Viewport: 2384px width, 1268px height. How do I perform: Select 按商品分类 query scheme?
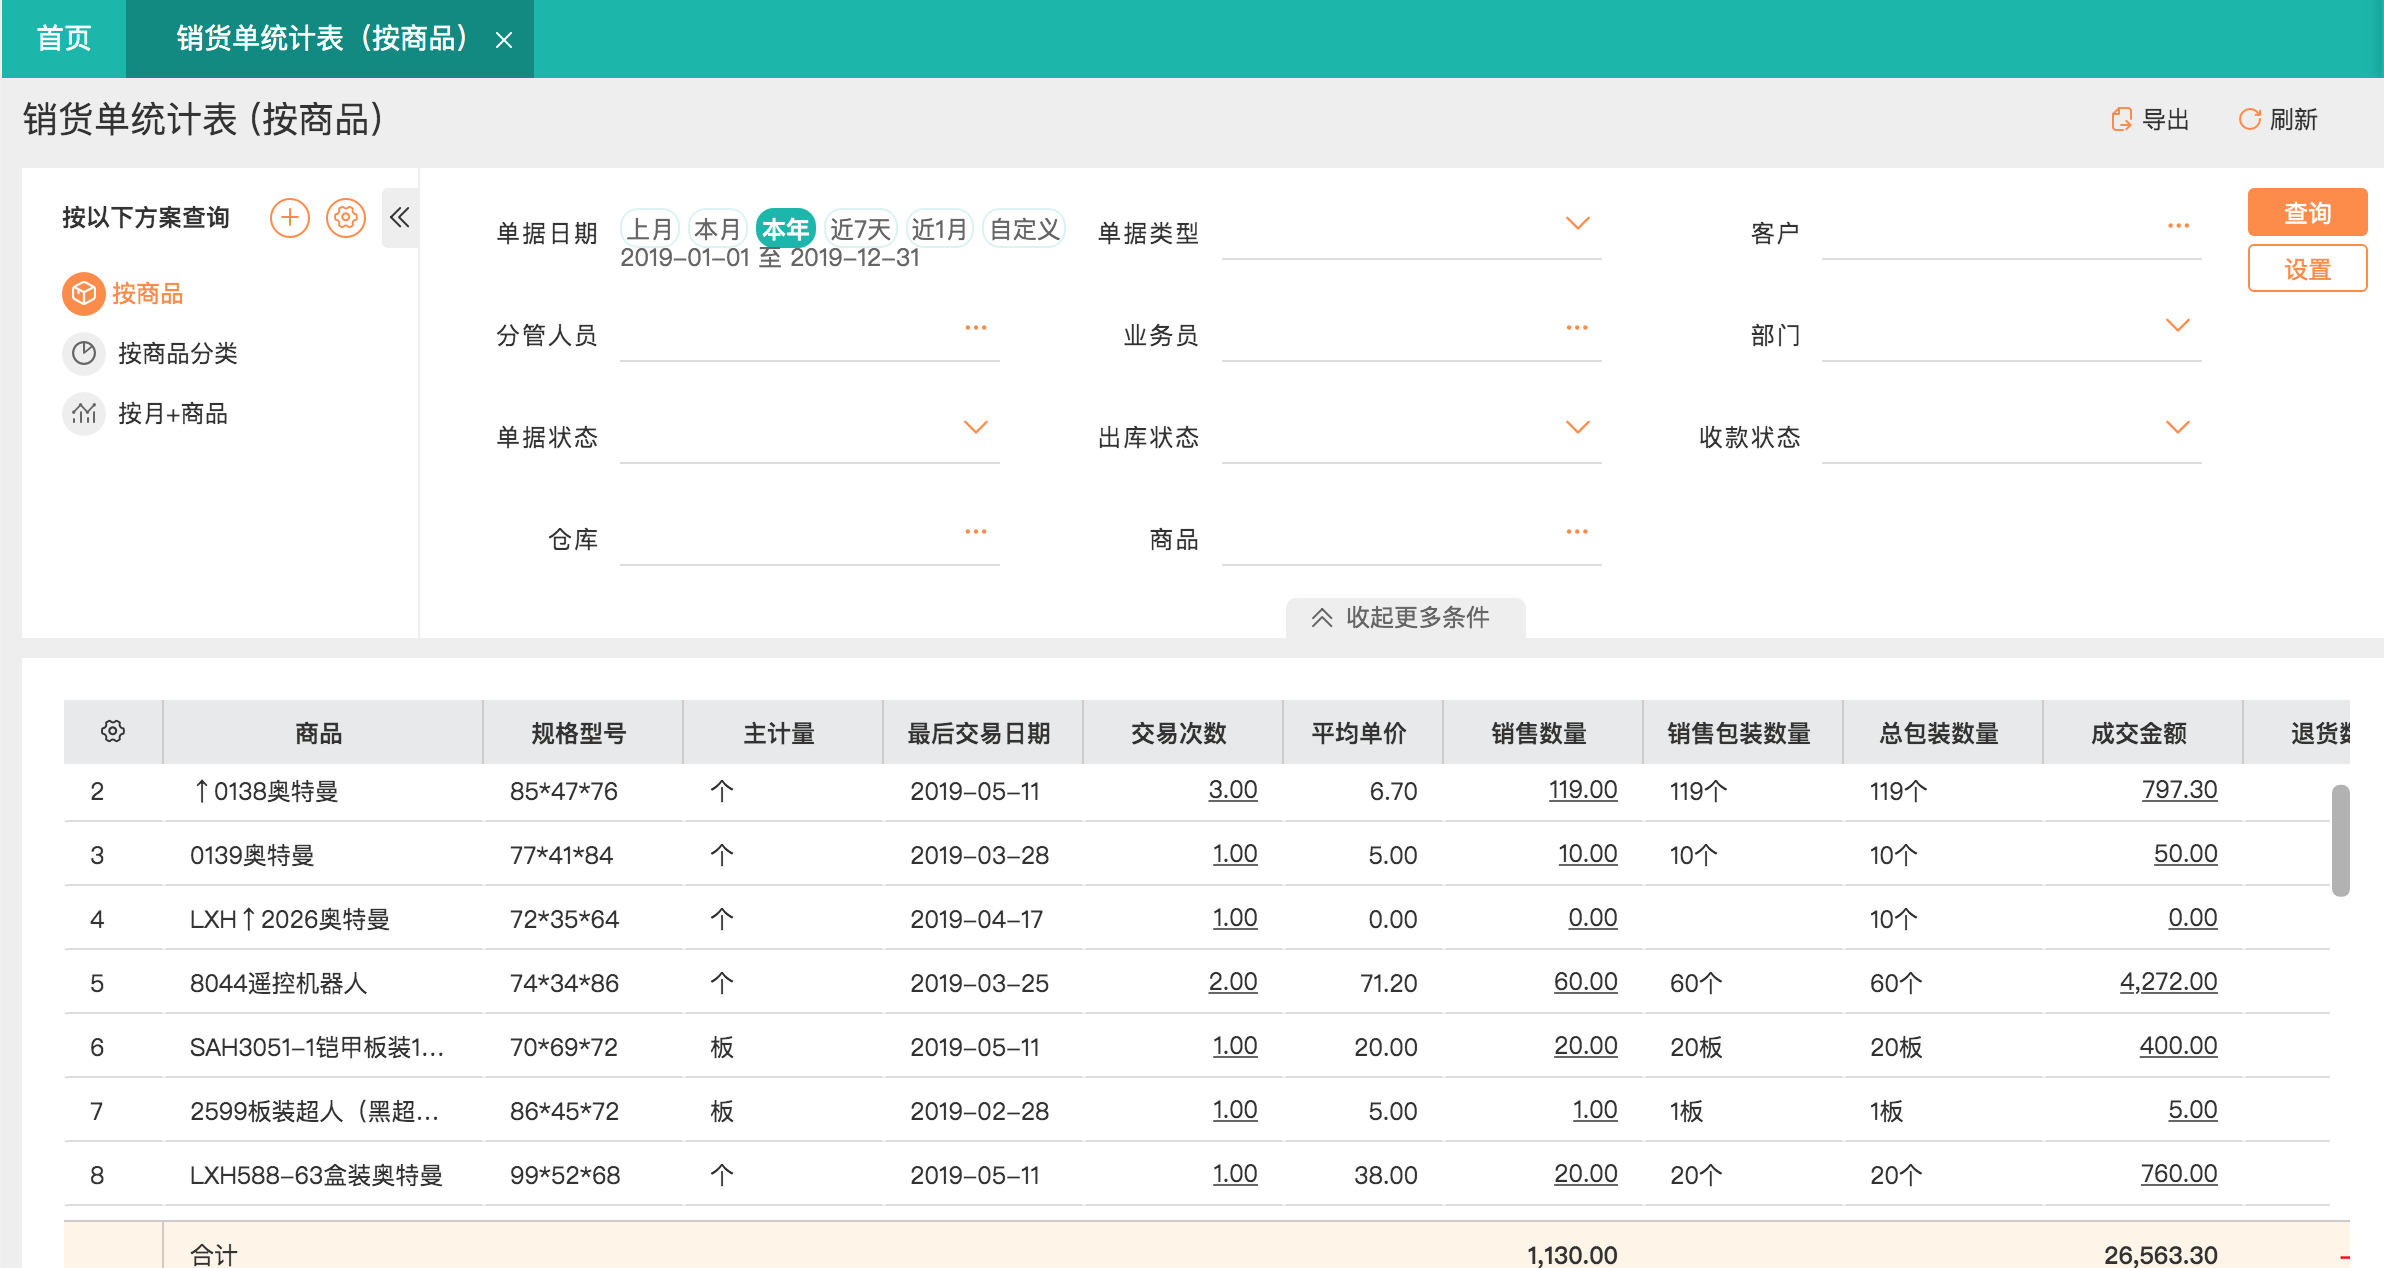[178, 352]
